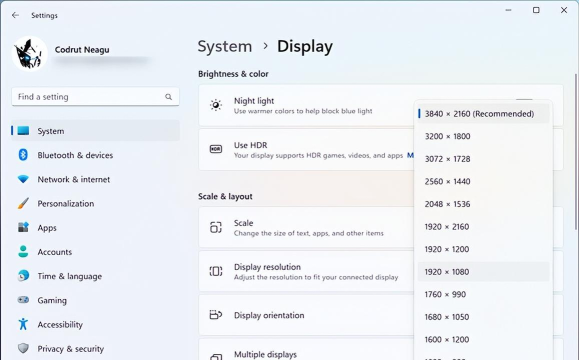
Task: Click the Time & language clock icon
Action: click(x=23, y=276)
